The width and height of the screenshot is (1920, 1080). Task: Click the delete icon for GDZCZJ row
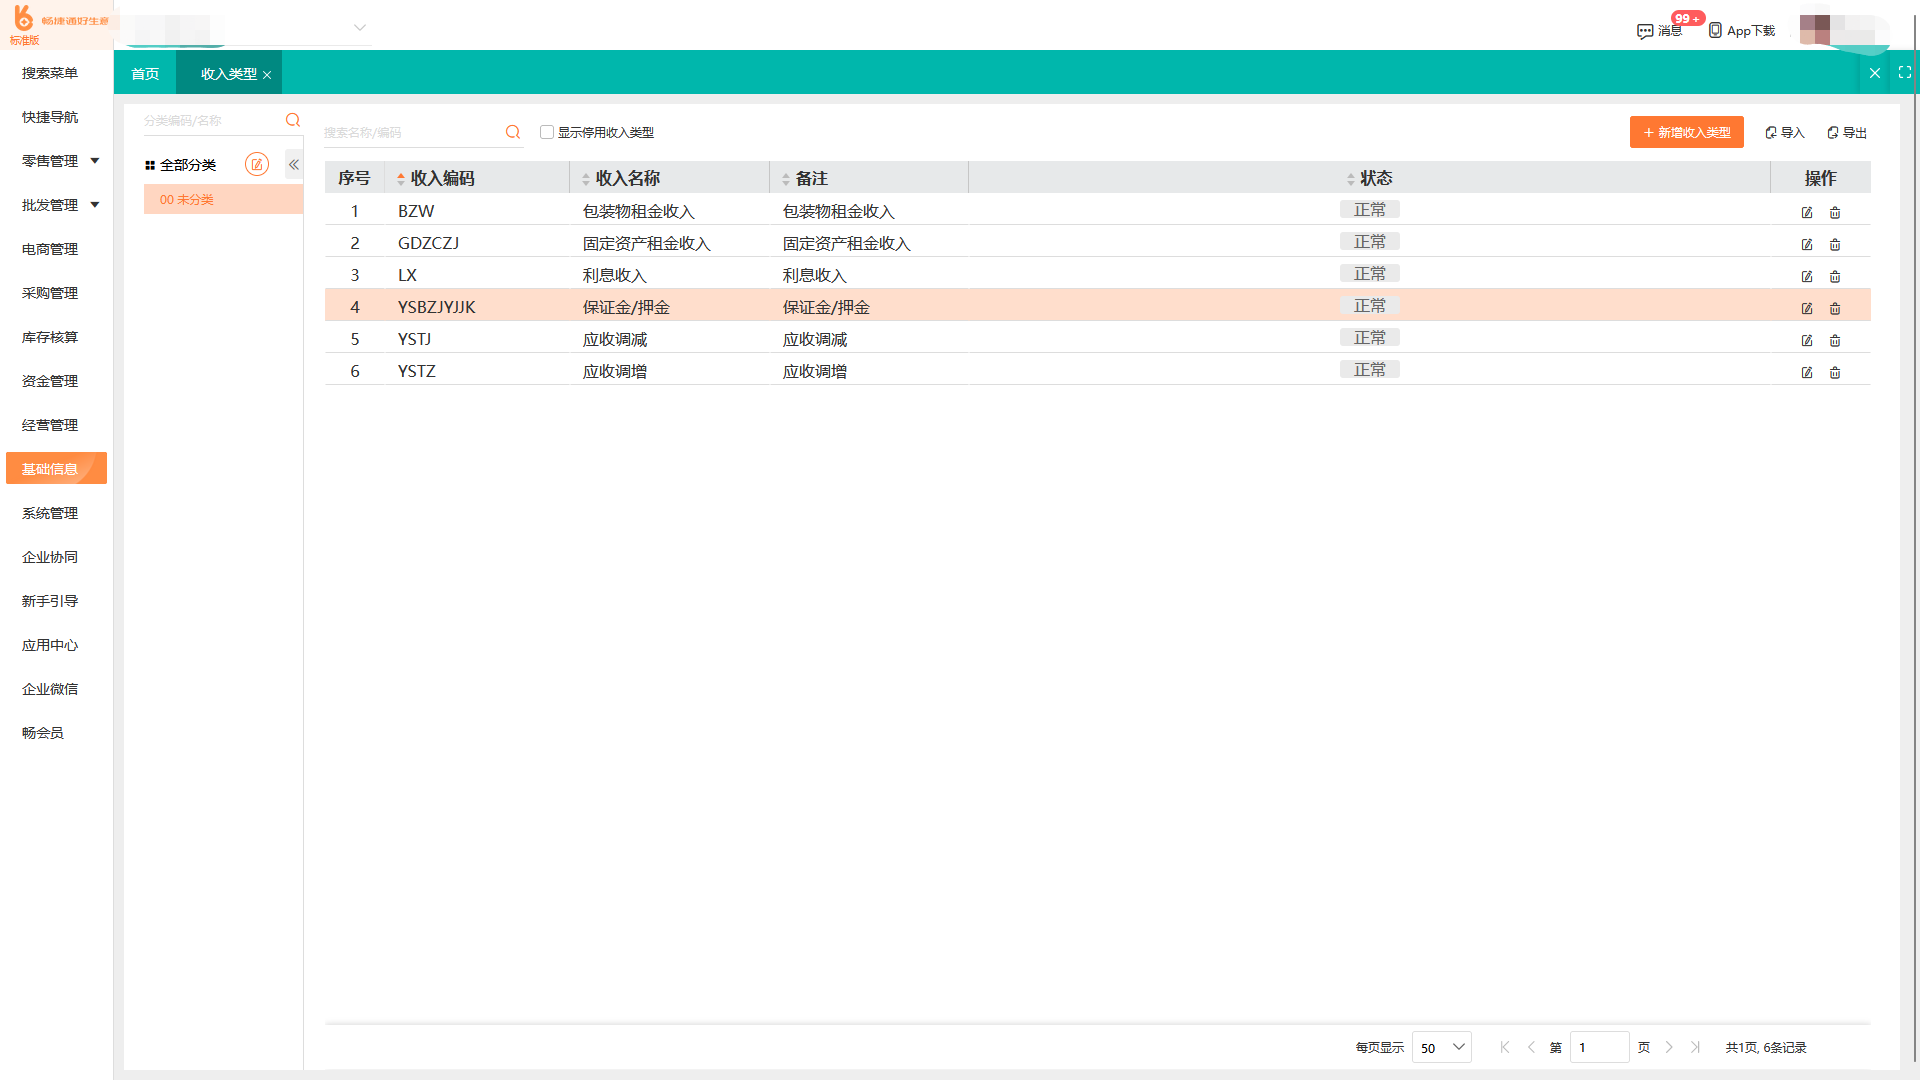click(x=1836, y=243)
